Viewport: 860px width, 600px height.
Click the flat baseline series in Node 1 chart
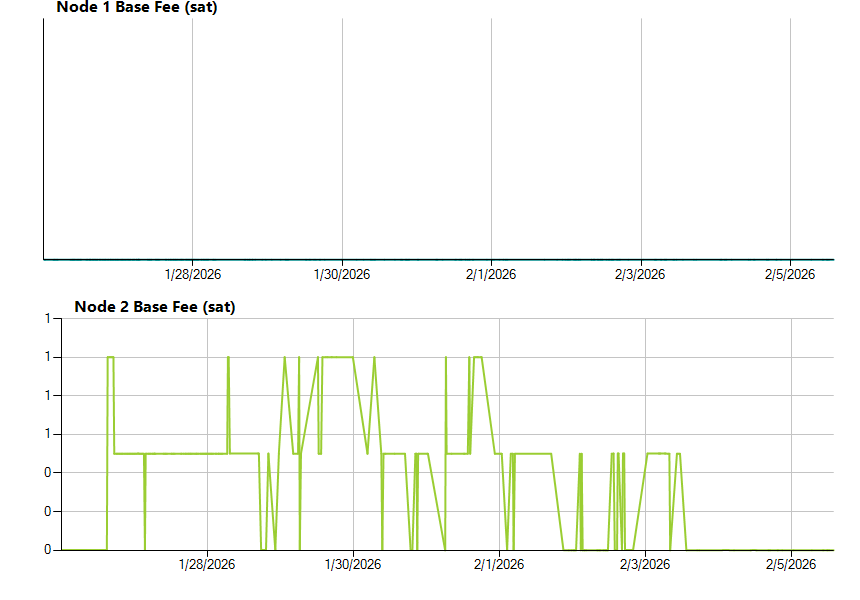pos(400,259)
